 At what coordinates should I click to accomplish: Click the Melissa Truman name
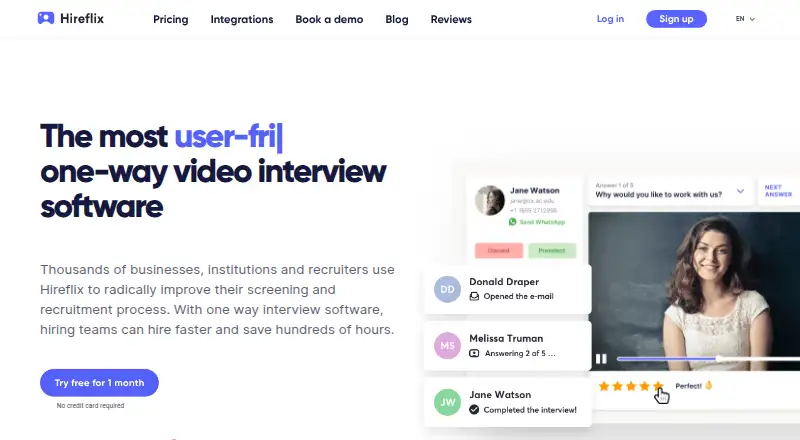(x=506, y=338)
